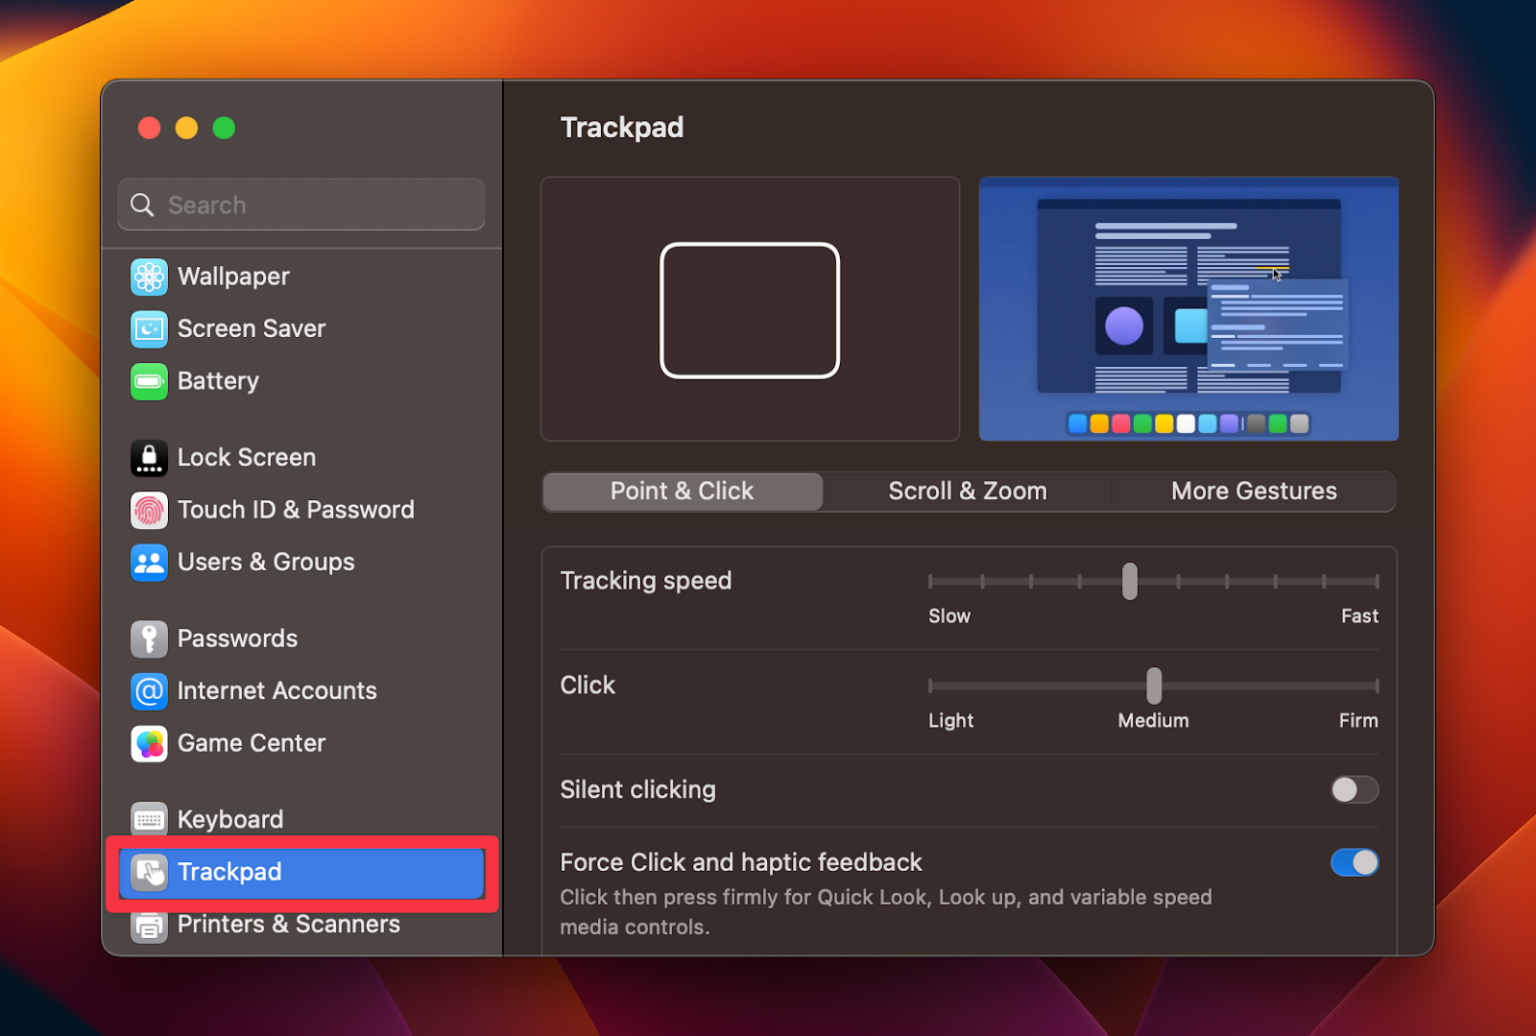Switch to the Scroll & Zoom tab
Image resolution: width=1536 pixels, height=1036 pixels.
966,491
